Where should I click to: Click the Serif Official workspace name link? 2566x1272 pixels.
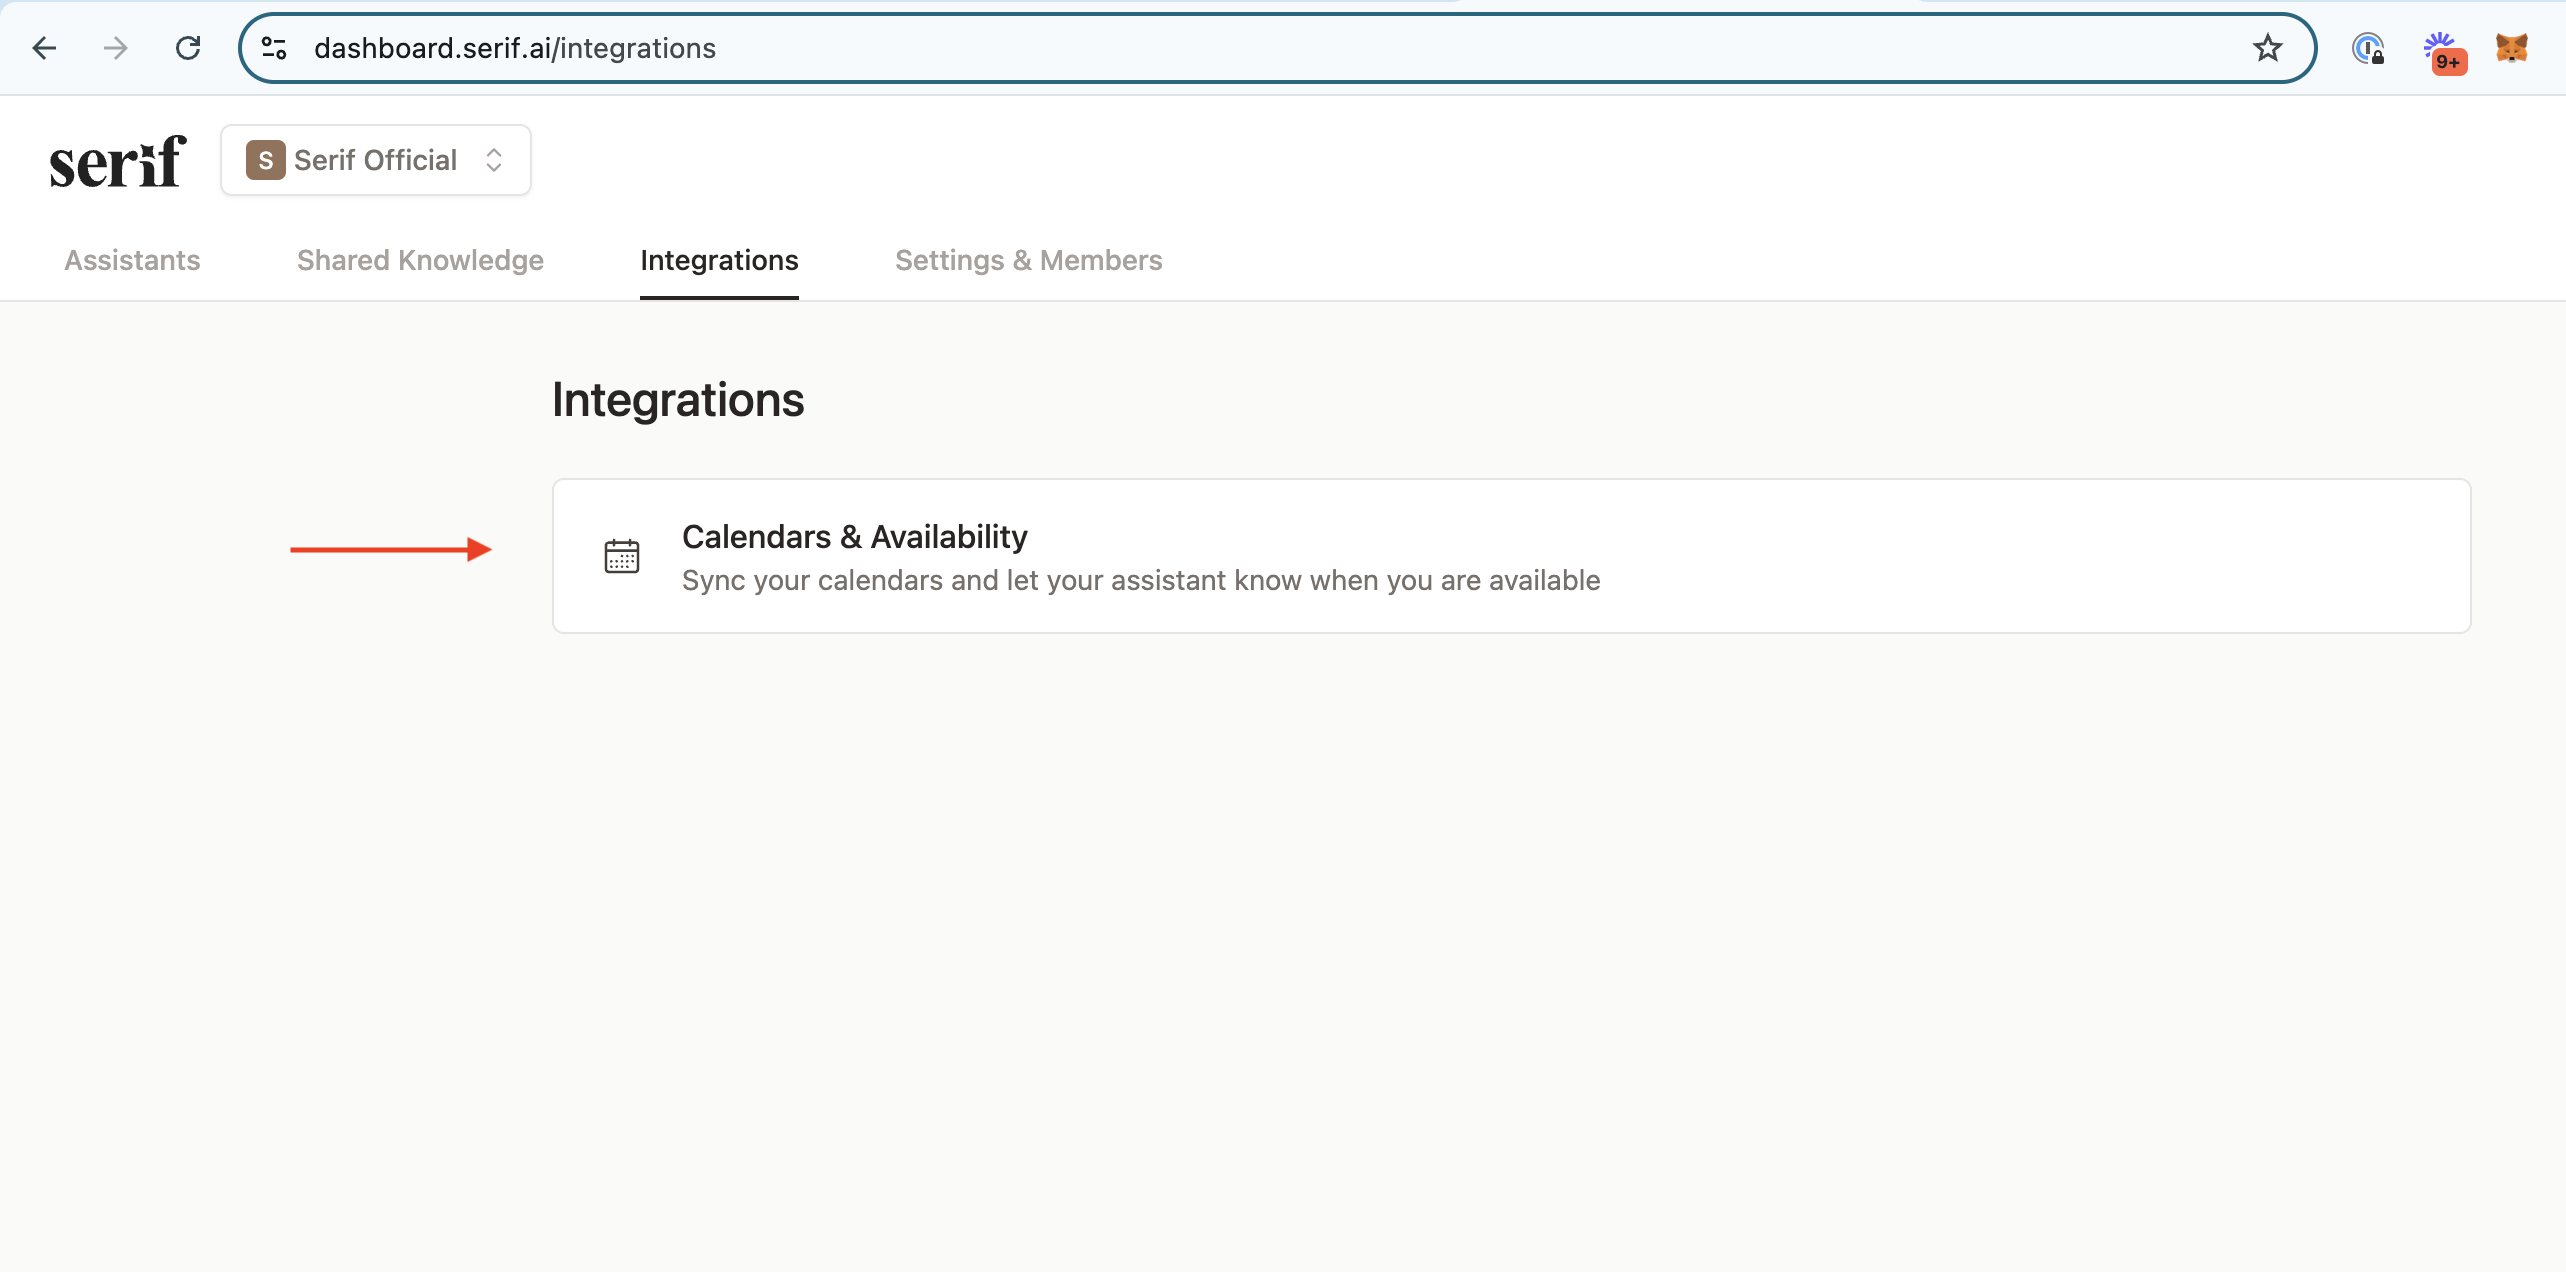tap(375, 159)
